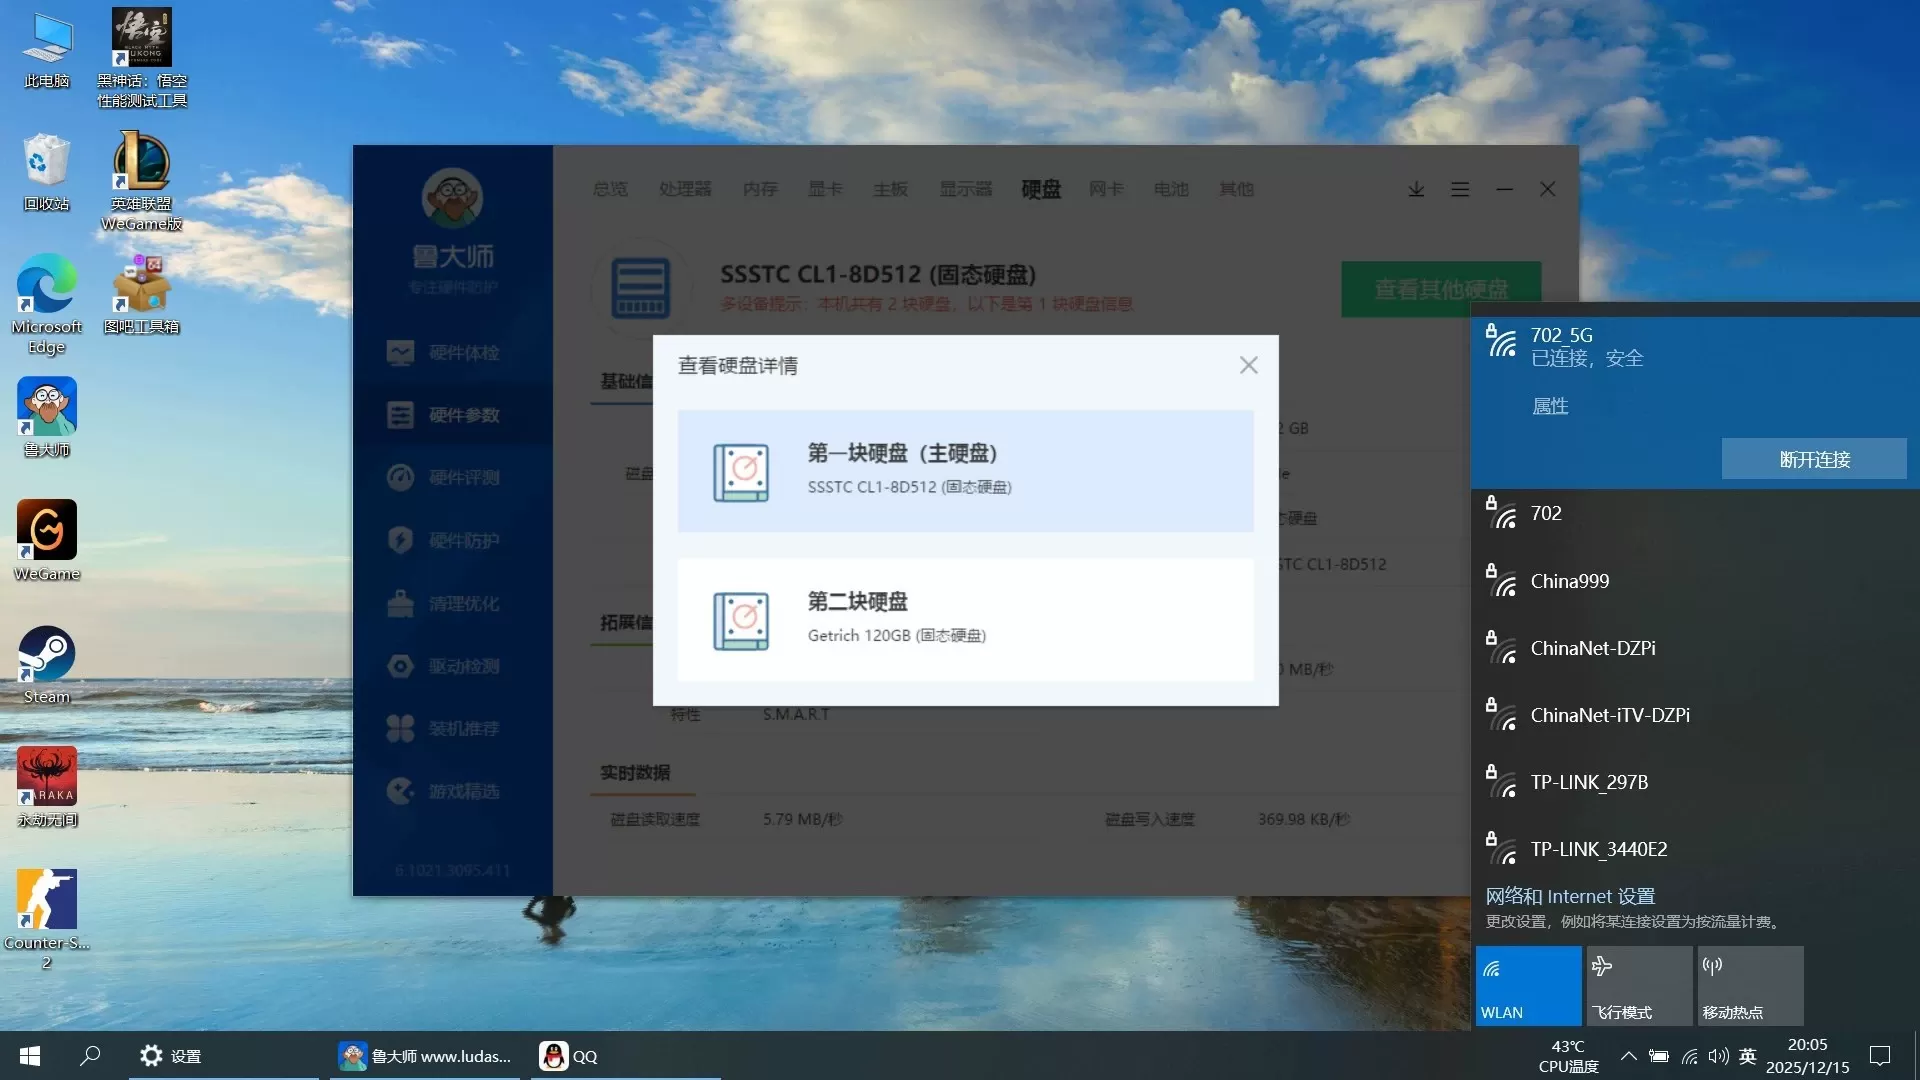This screenshot has height=1080, width=1920.
Task: Open the hamburger menu in 鲁大师
Action: (x=1460, y=189)
